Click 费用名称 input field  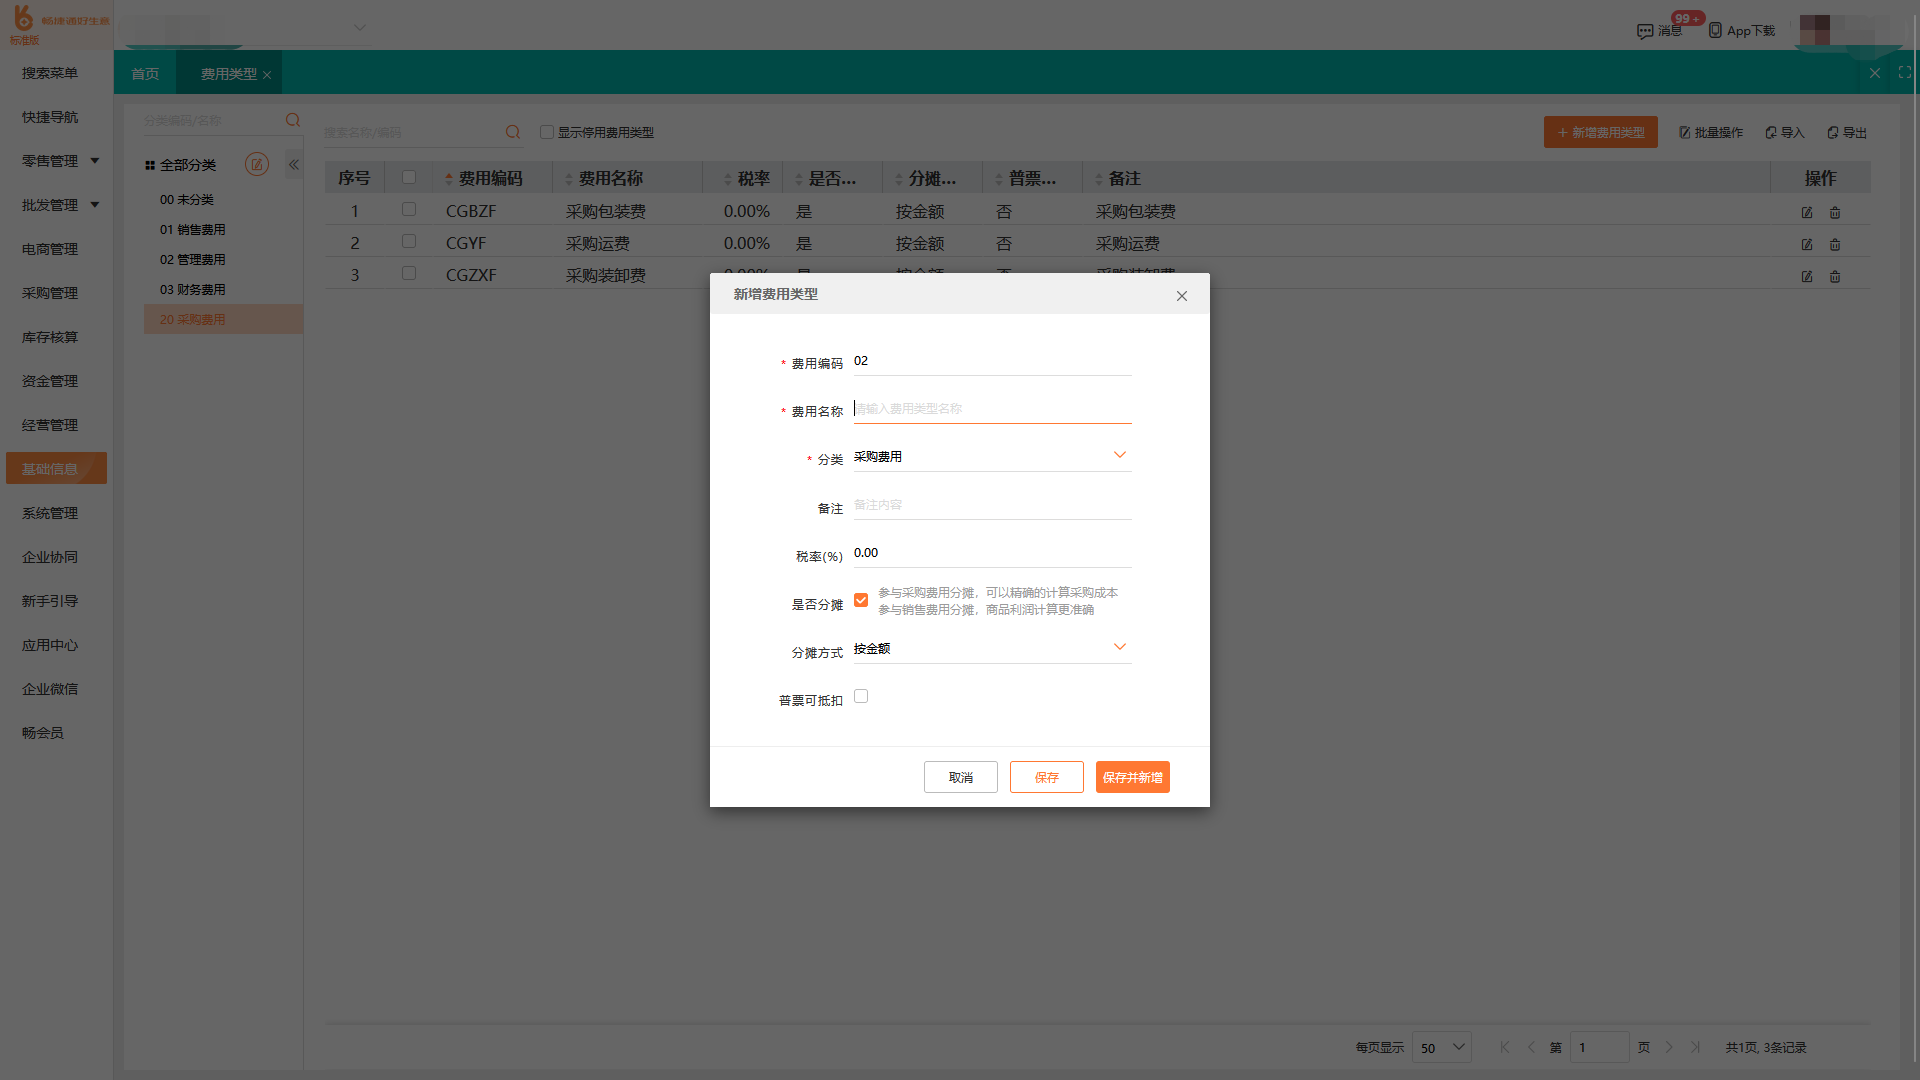993,409
